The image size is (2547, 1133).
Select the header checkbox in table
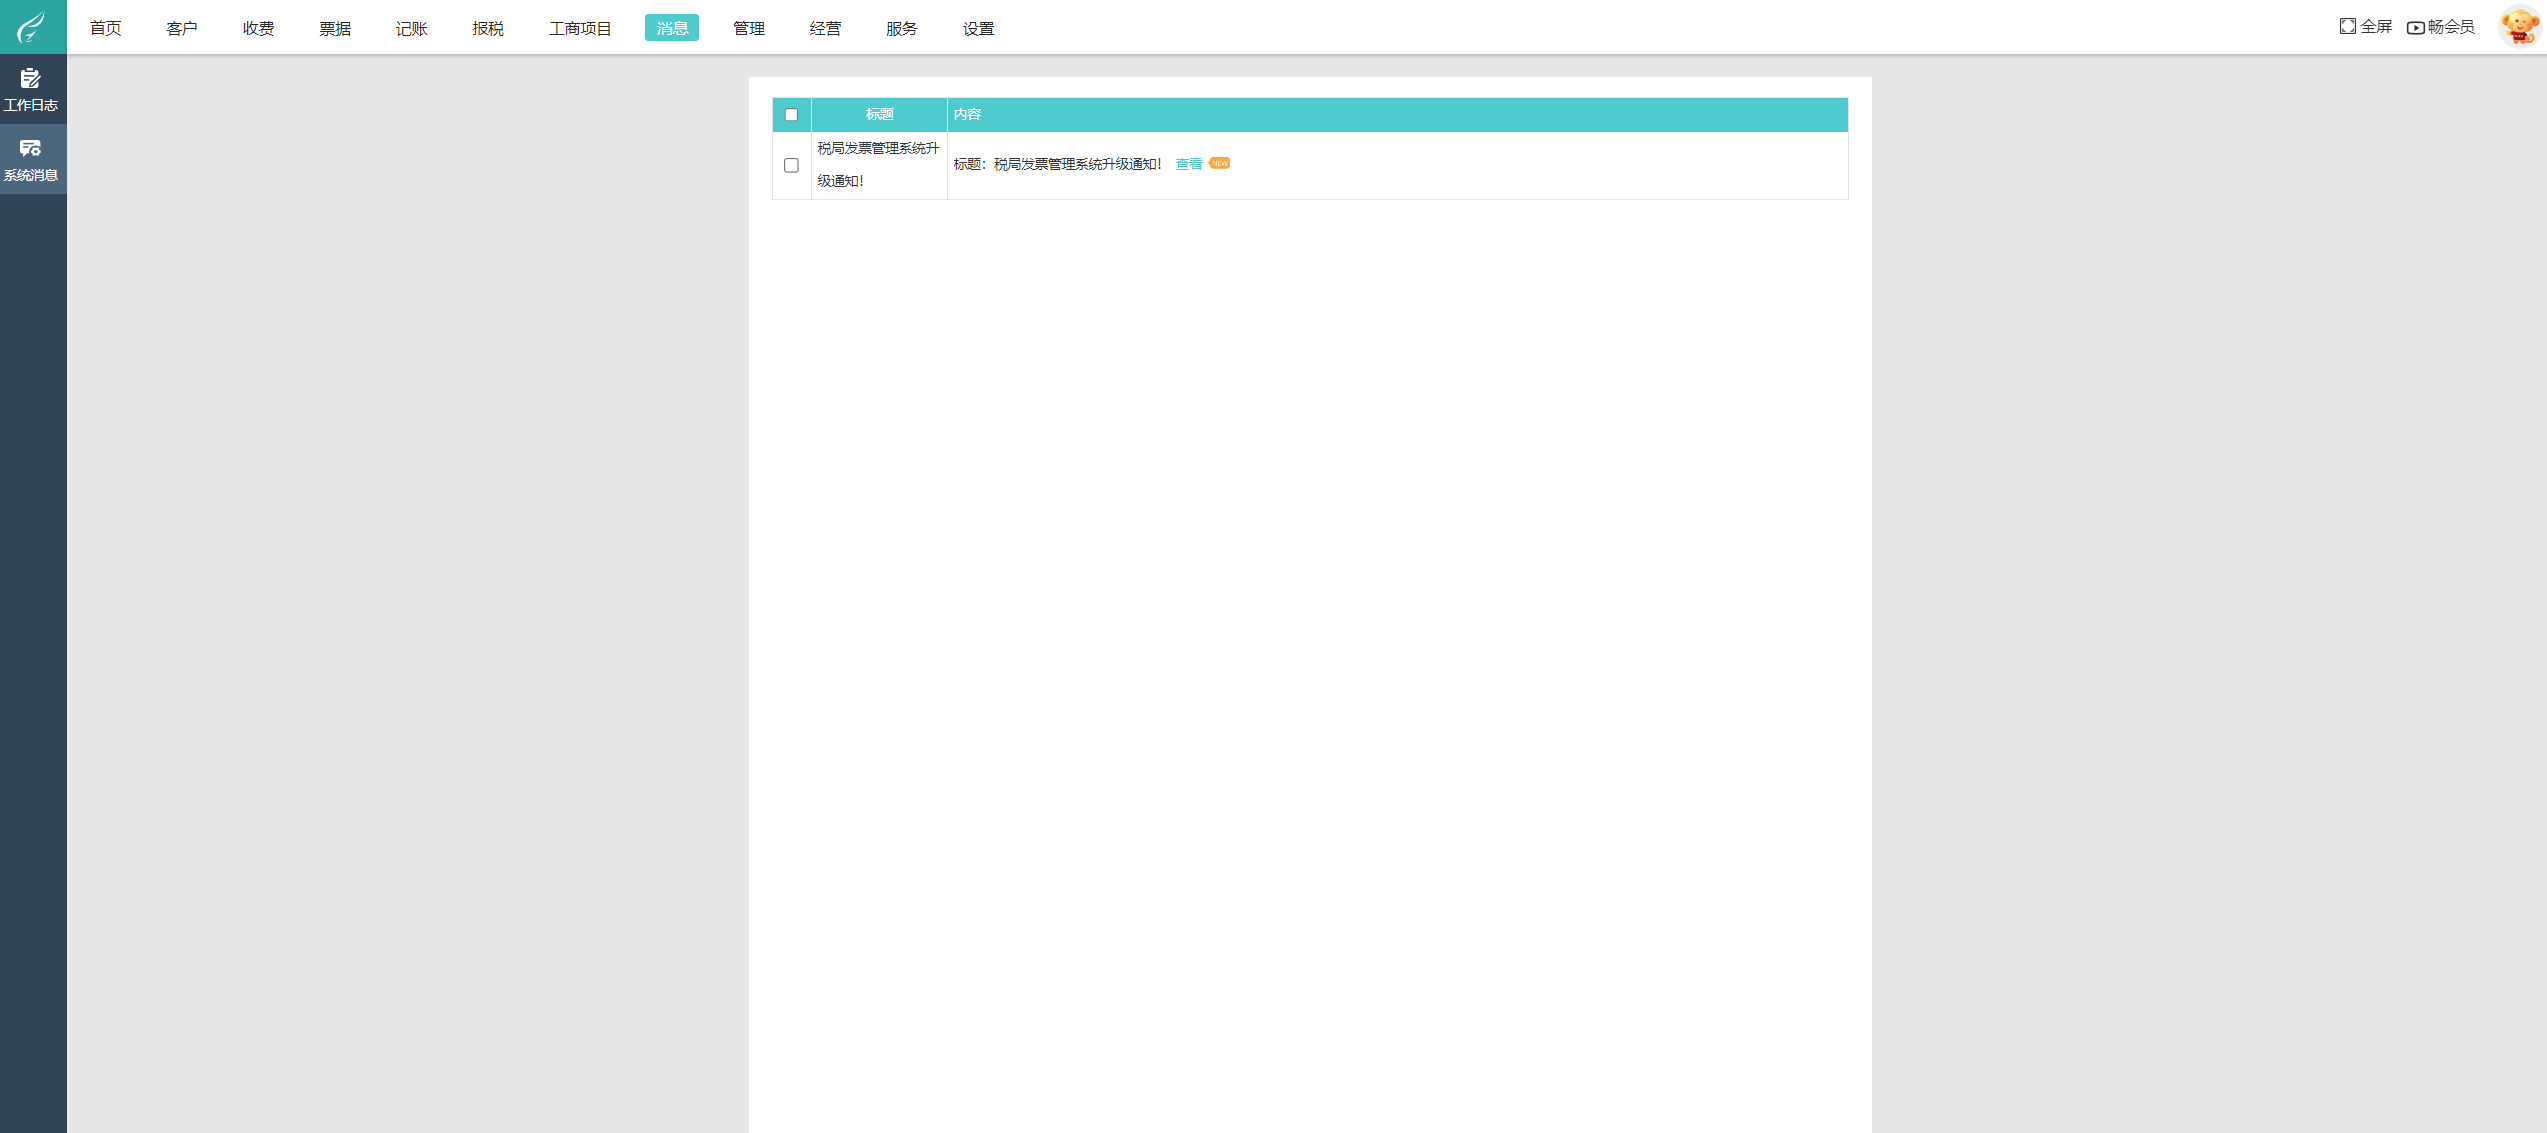pos(791,114)
